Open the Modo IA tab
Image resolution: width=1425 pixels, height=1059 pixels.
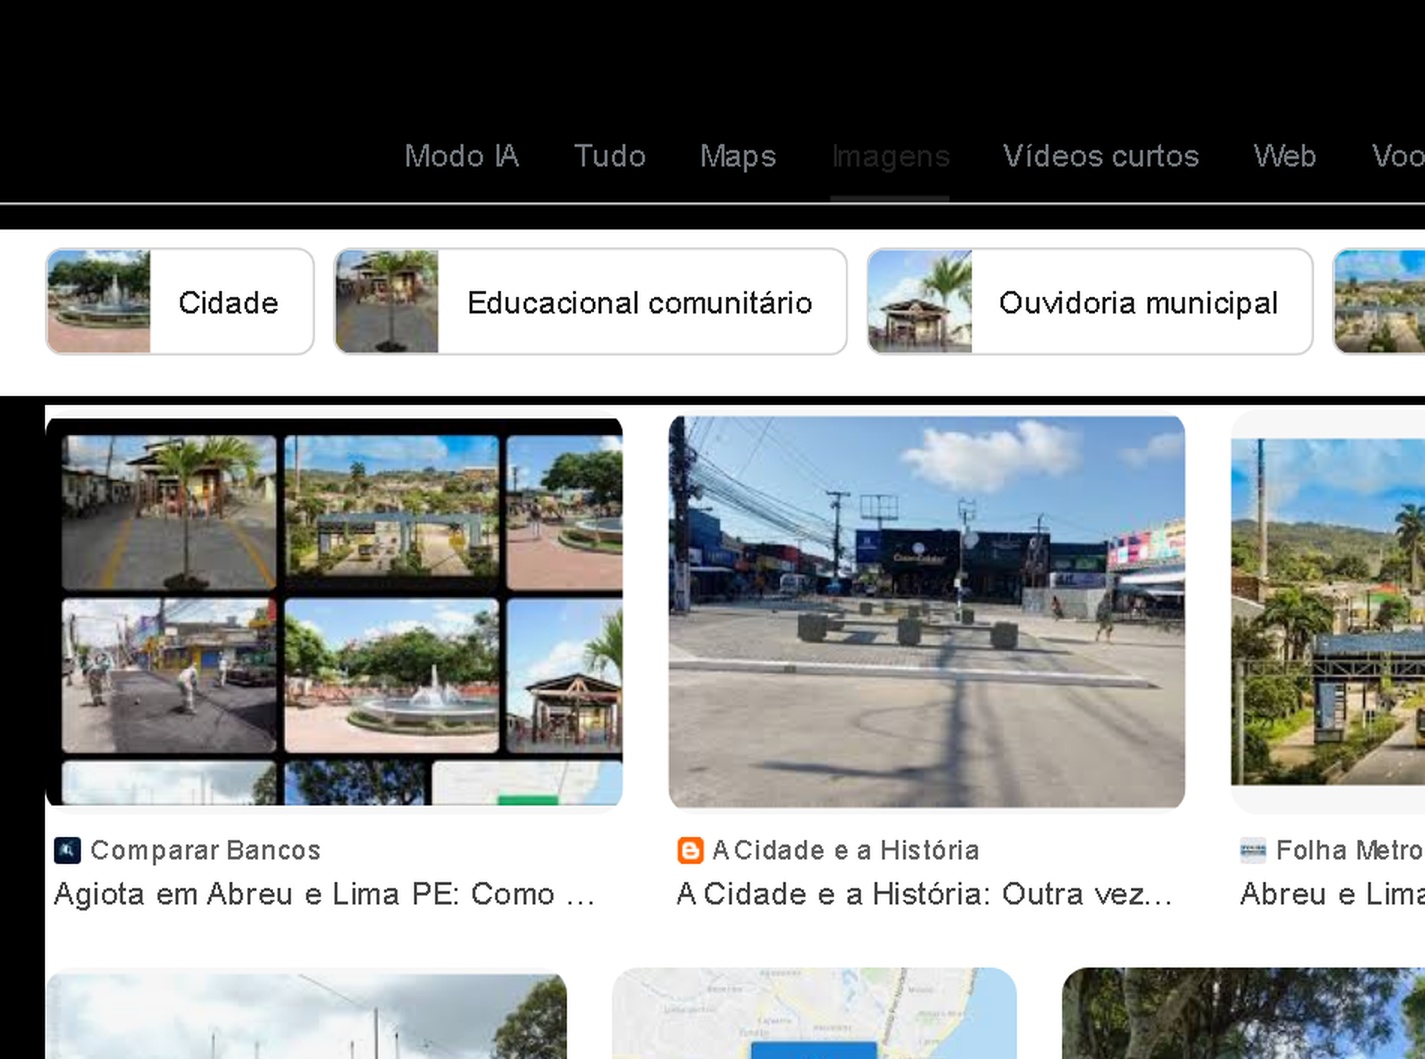coord(461,156)
